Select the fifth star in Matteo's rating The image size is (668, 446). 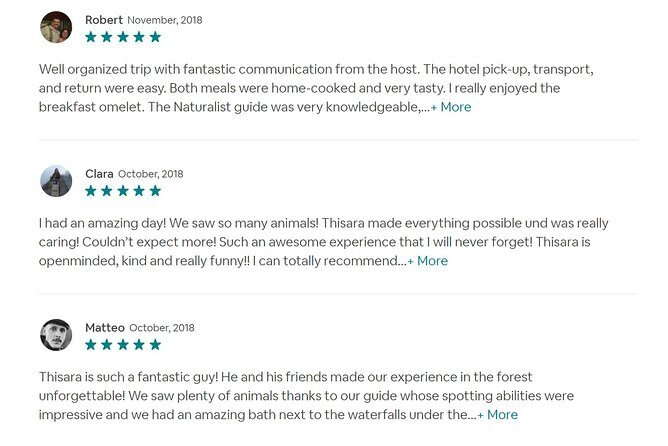click(x=155, y=345)
